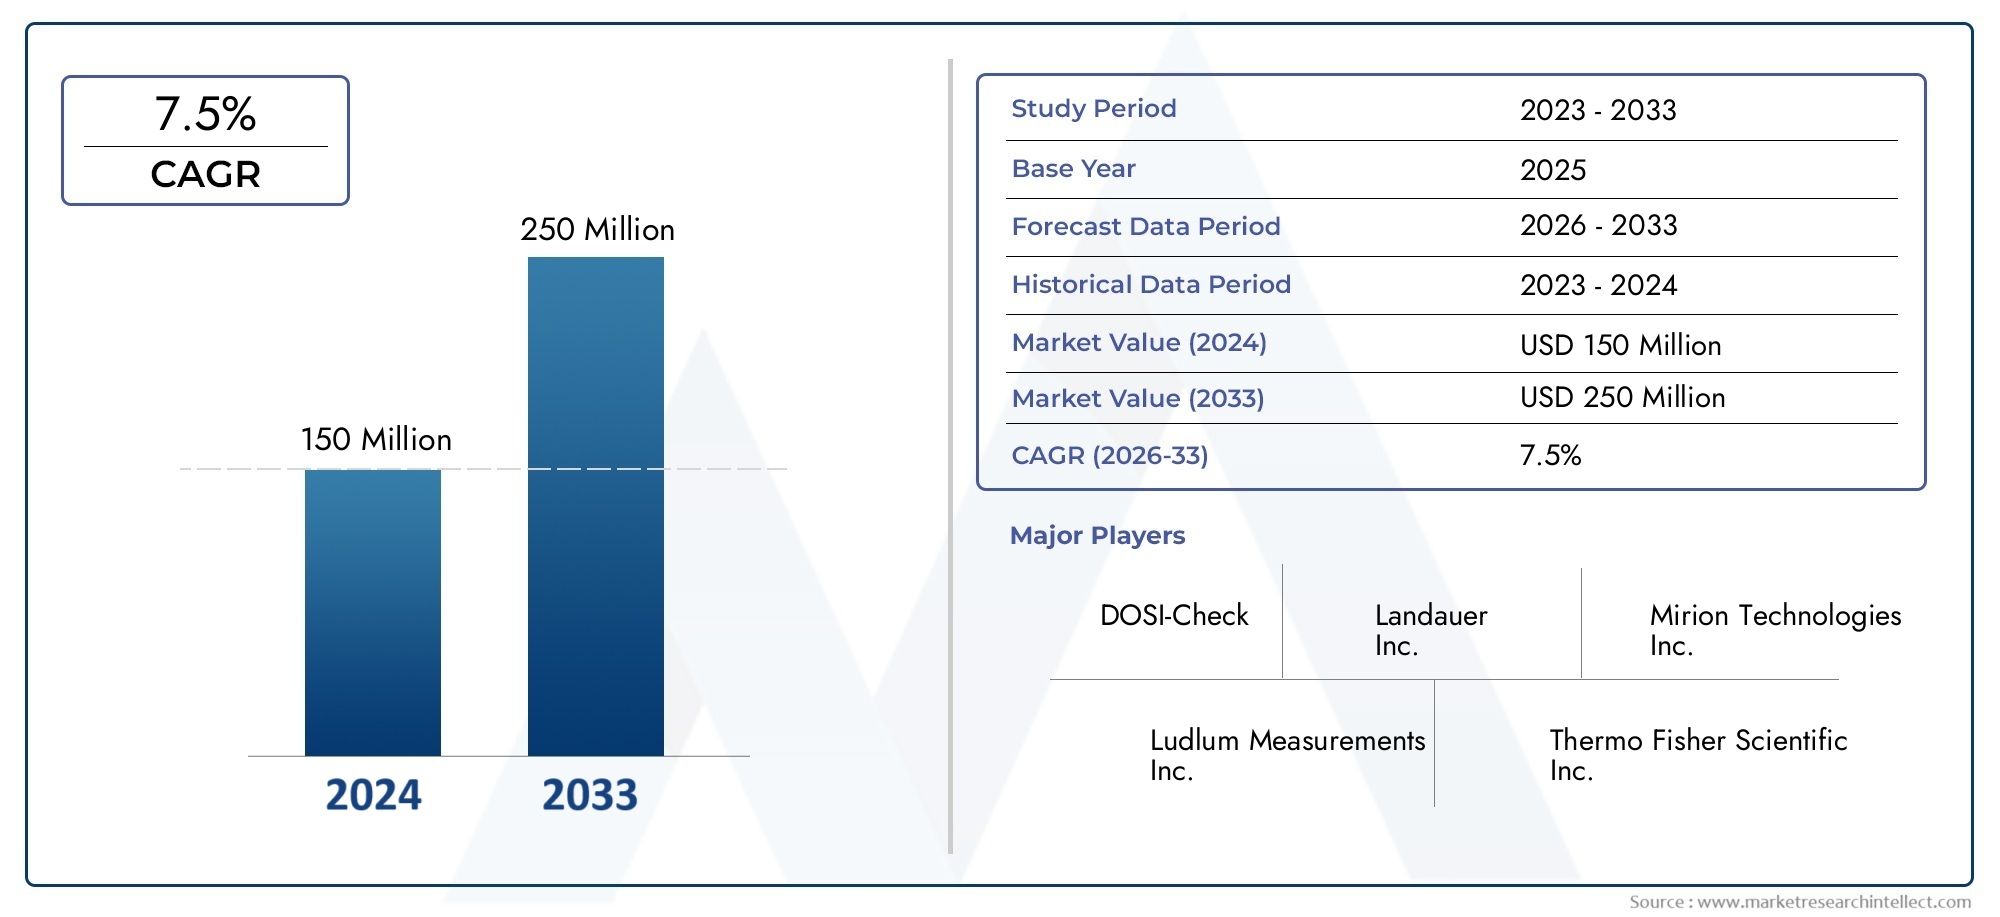Viewport: 2000px width, 917px height.
Task: Click the 2033 axis label
Action: tap(590, 795)
